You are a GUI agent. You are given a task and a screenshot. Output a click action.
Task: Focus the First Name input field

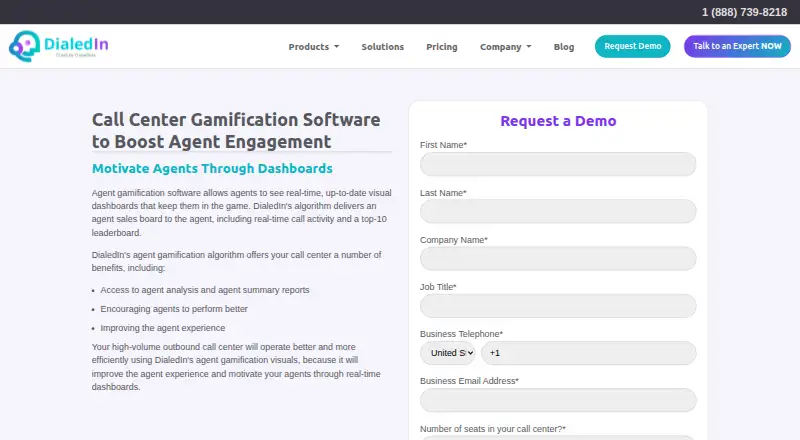coord(558,164)
